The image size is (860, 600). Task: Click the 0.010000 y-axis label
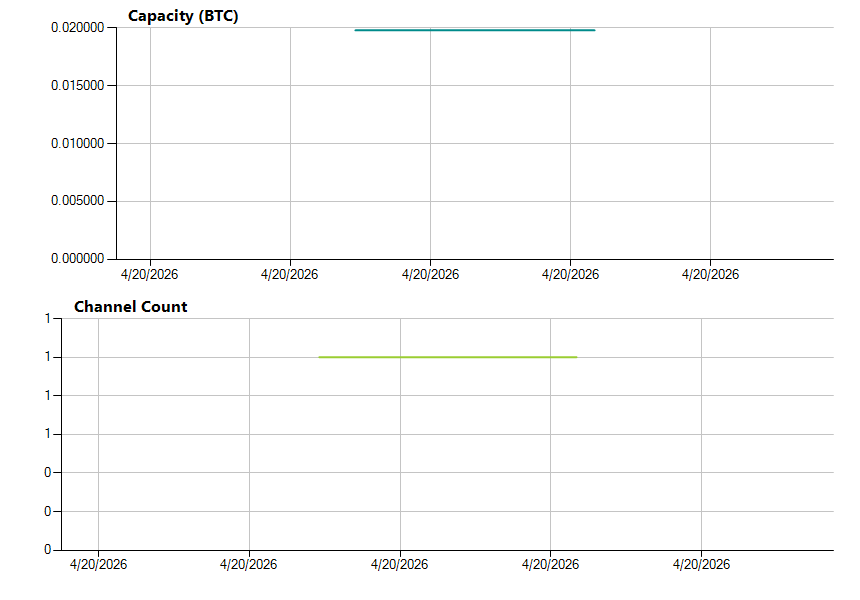77,144
